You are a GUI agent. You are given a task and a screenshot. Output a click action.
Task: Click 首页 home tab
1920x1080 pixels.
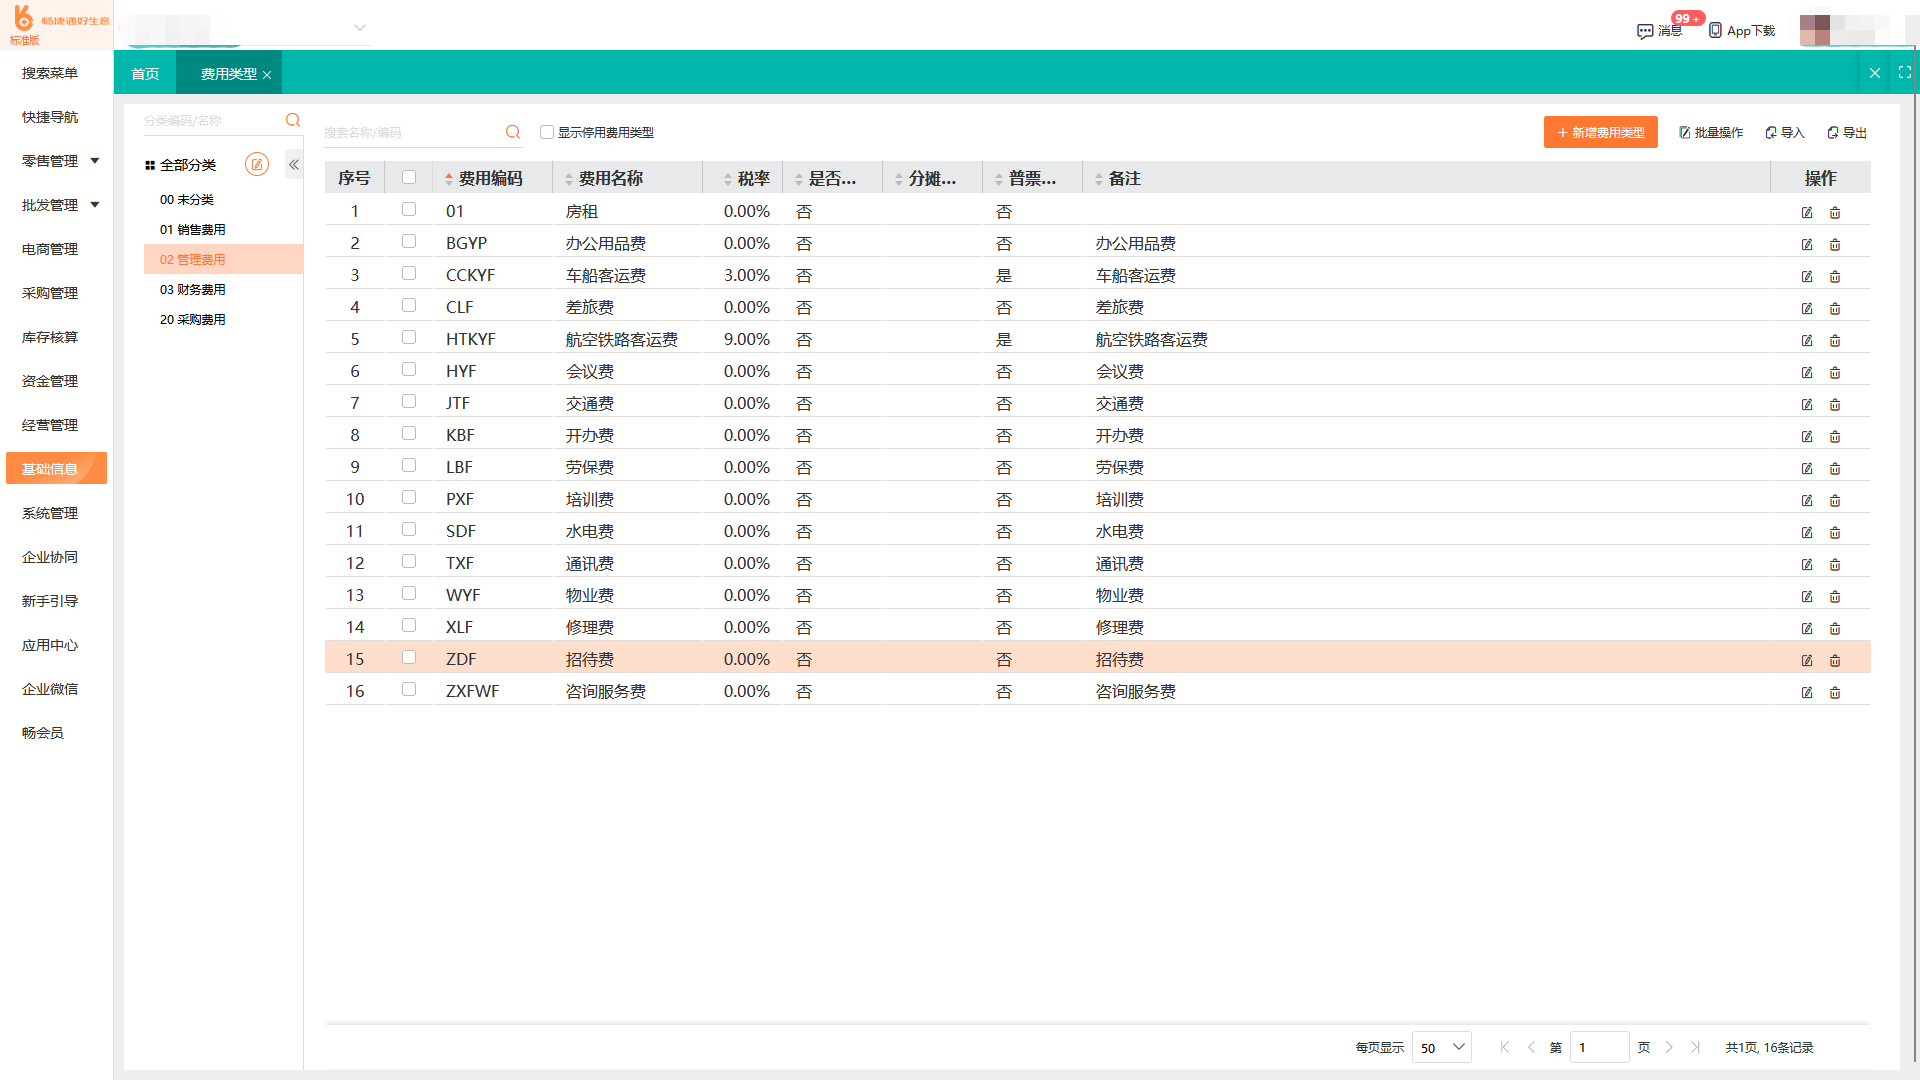point(145,74)
